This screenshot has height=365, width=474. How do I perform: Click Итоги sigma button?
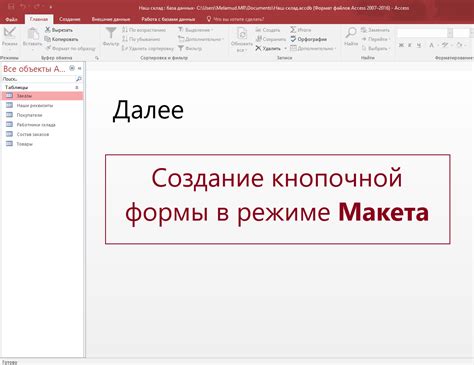click(300, 30)
